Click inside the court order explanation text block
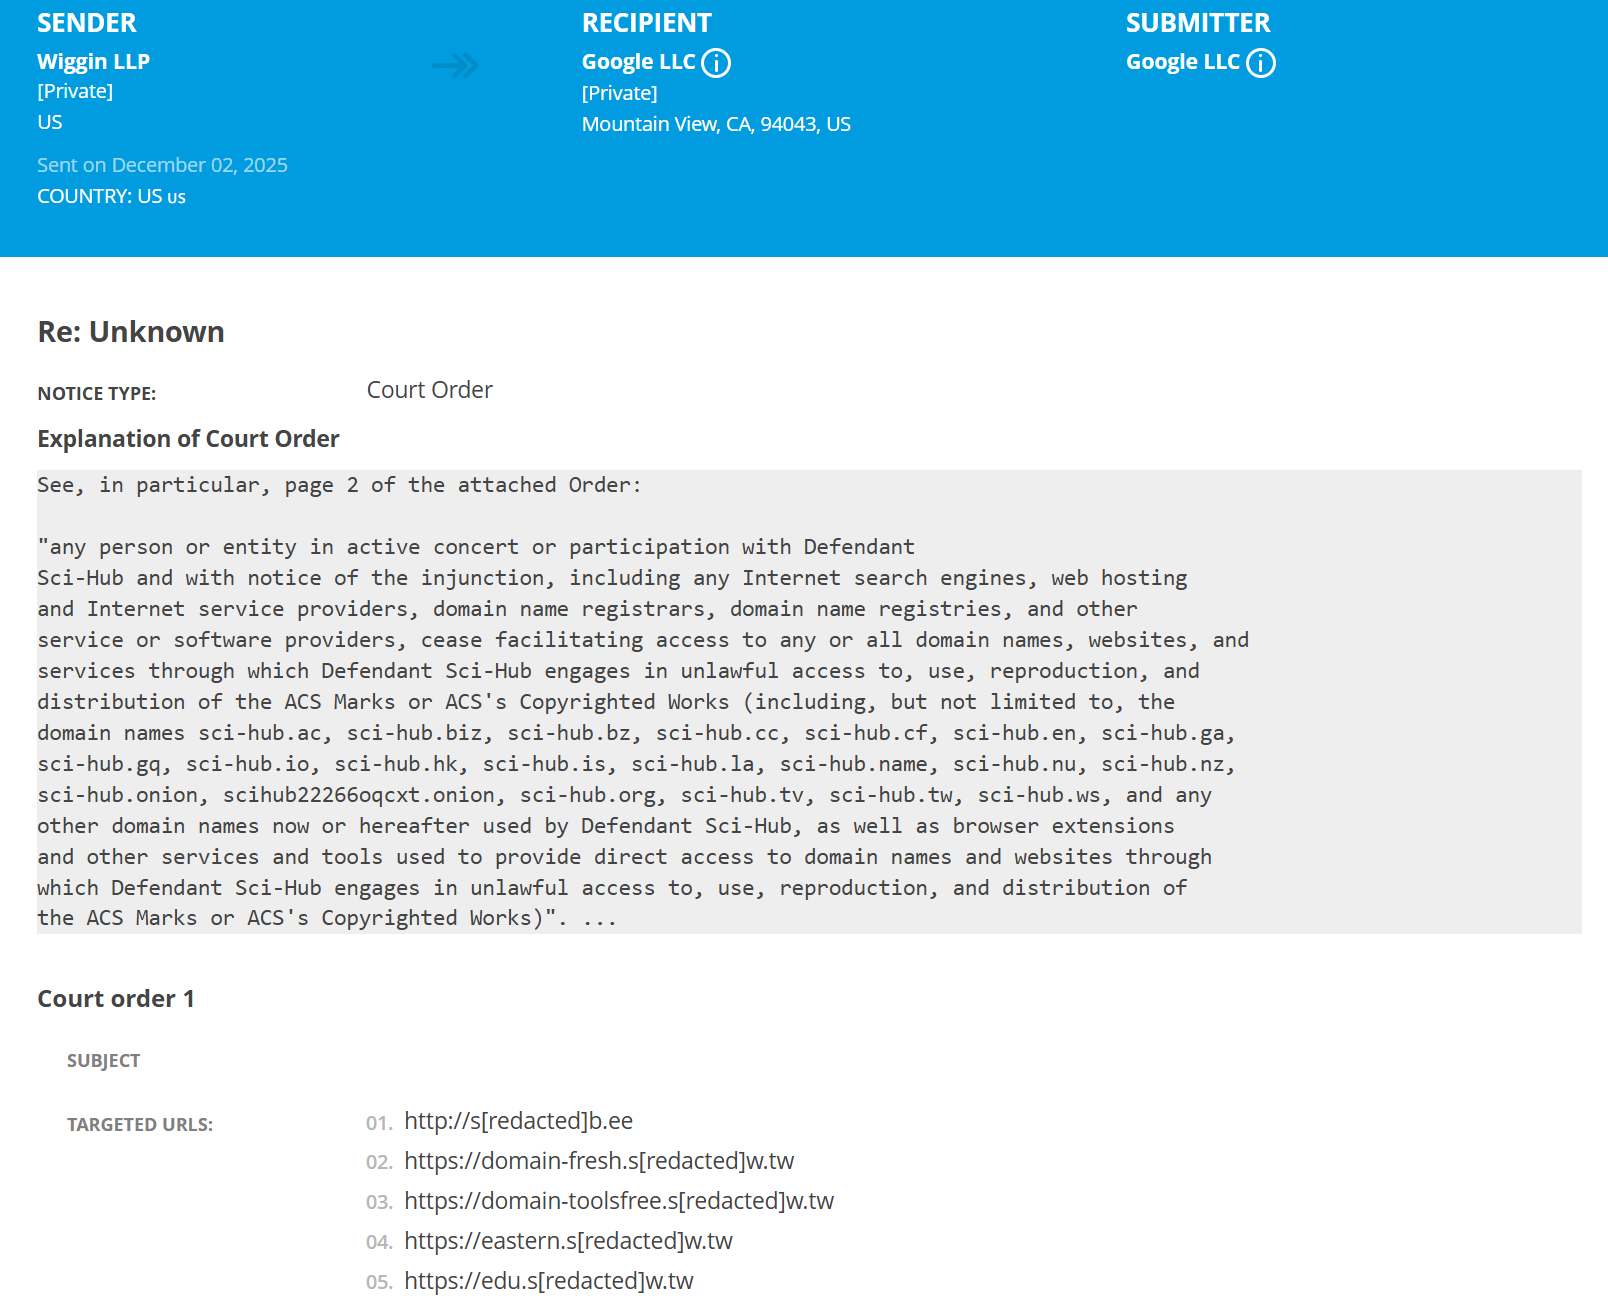Screen dimensions: 1608x1304 pos(640,701)
